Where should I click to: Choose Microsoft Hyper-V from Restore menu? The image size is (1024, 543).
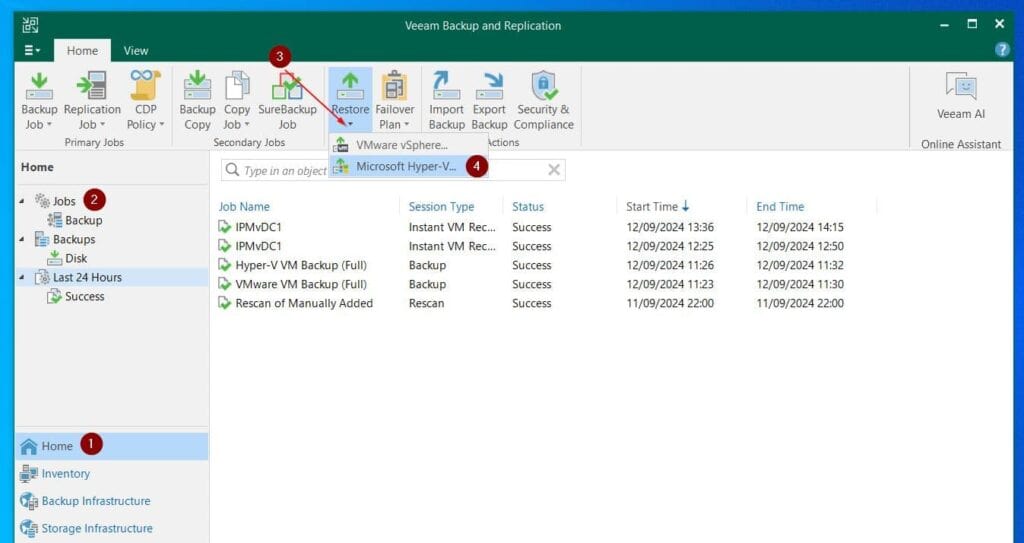click(x=408, y=167)
